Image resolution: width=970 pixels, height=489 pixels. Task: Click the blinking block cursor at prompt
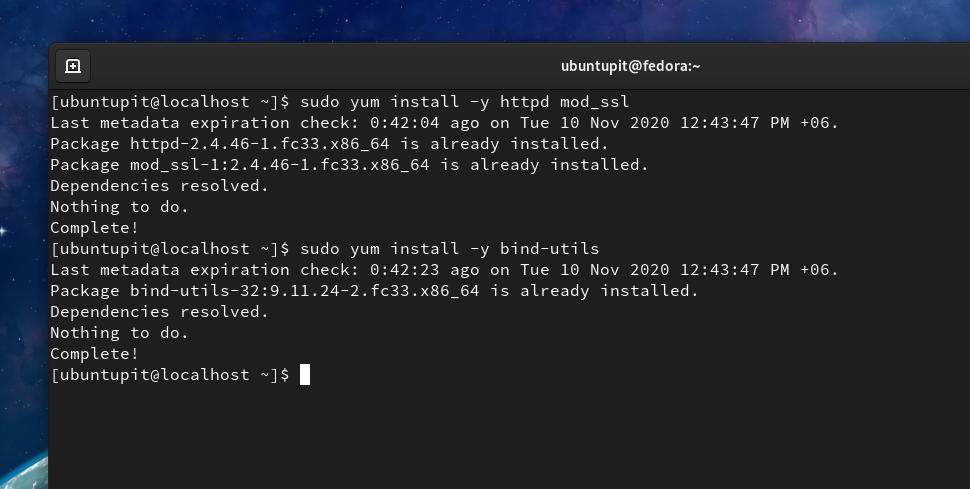[305, 374]
